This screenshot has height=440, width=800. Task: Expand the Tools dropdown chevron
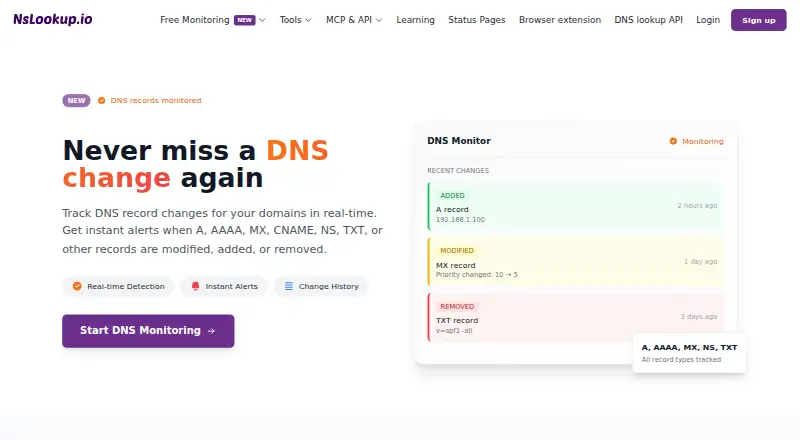click(x=308, y=20)
